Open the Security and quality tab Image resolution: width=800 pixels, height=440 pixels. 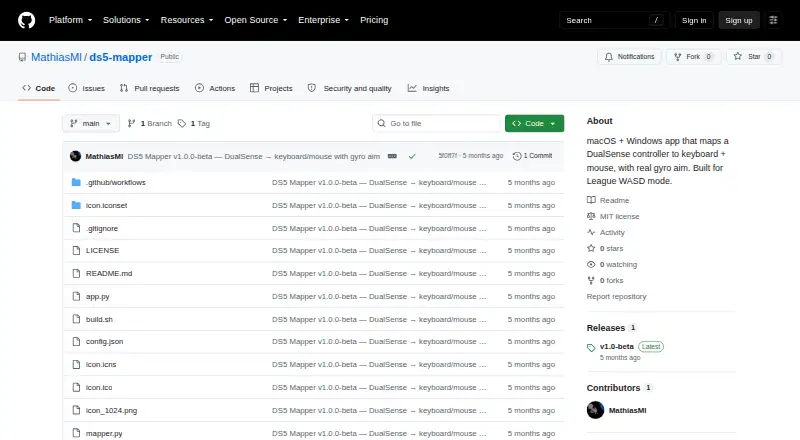click(x=349, y=88)
